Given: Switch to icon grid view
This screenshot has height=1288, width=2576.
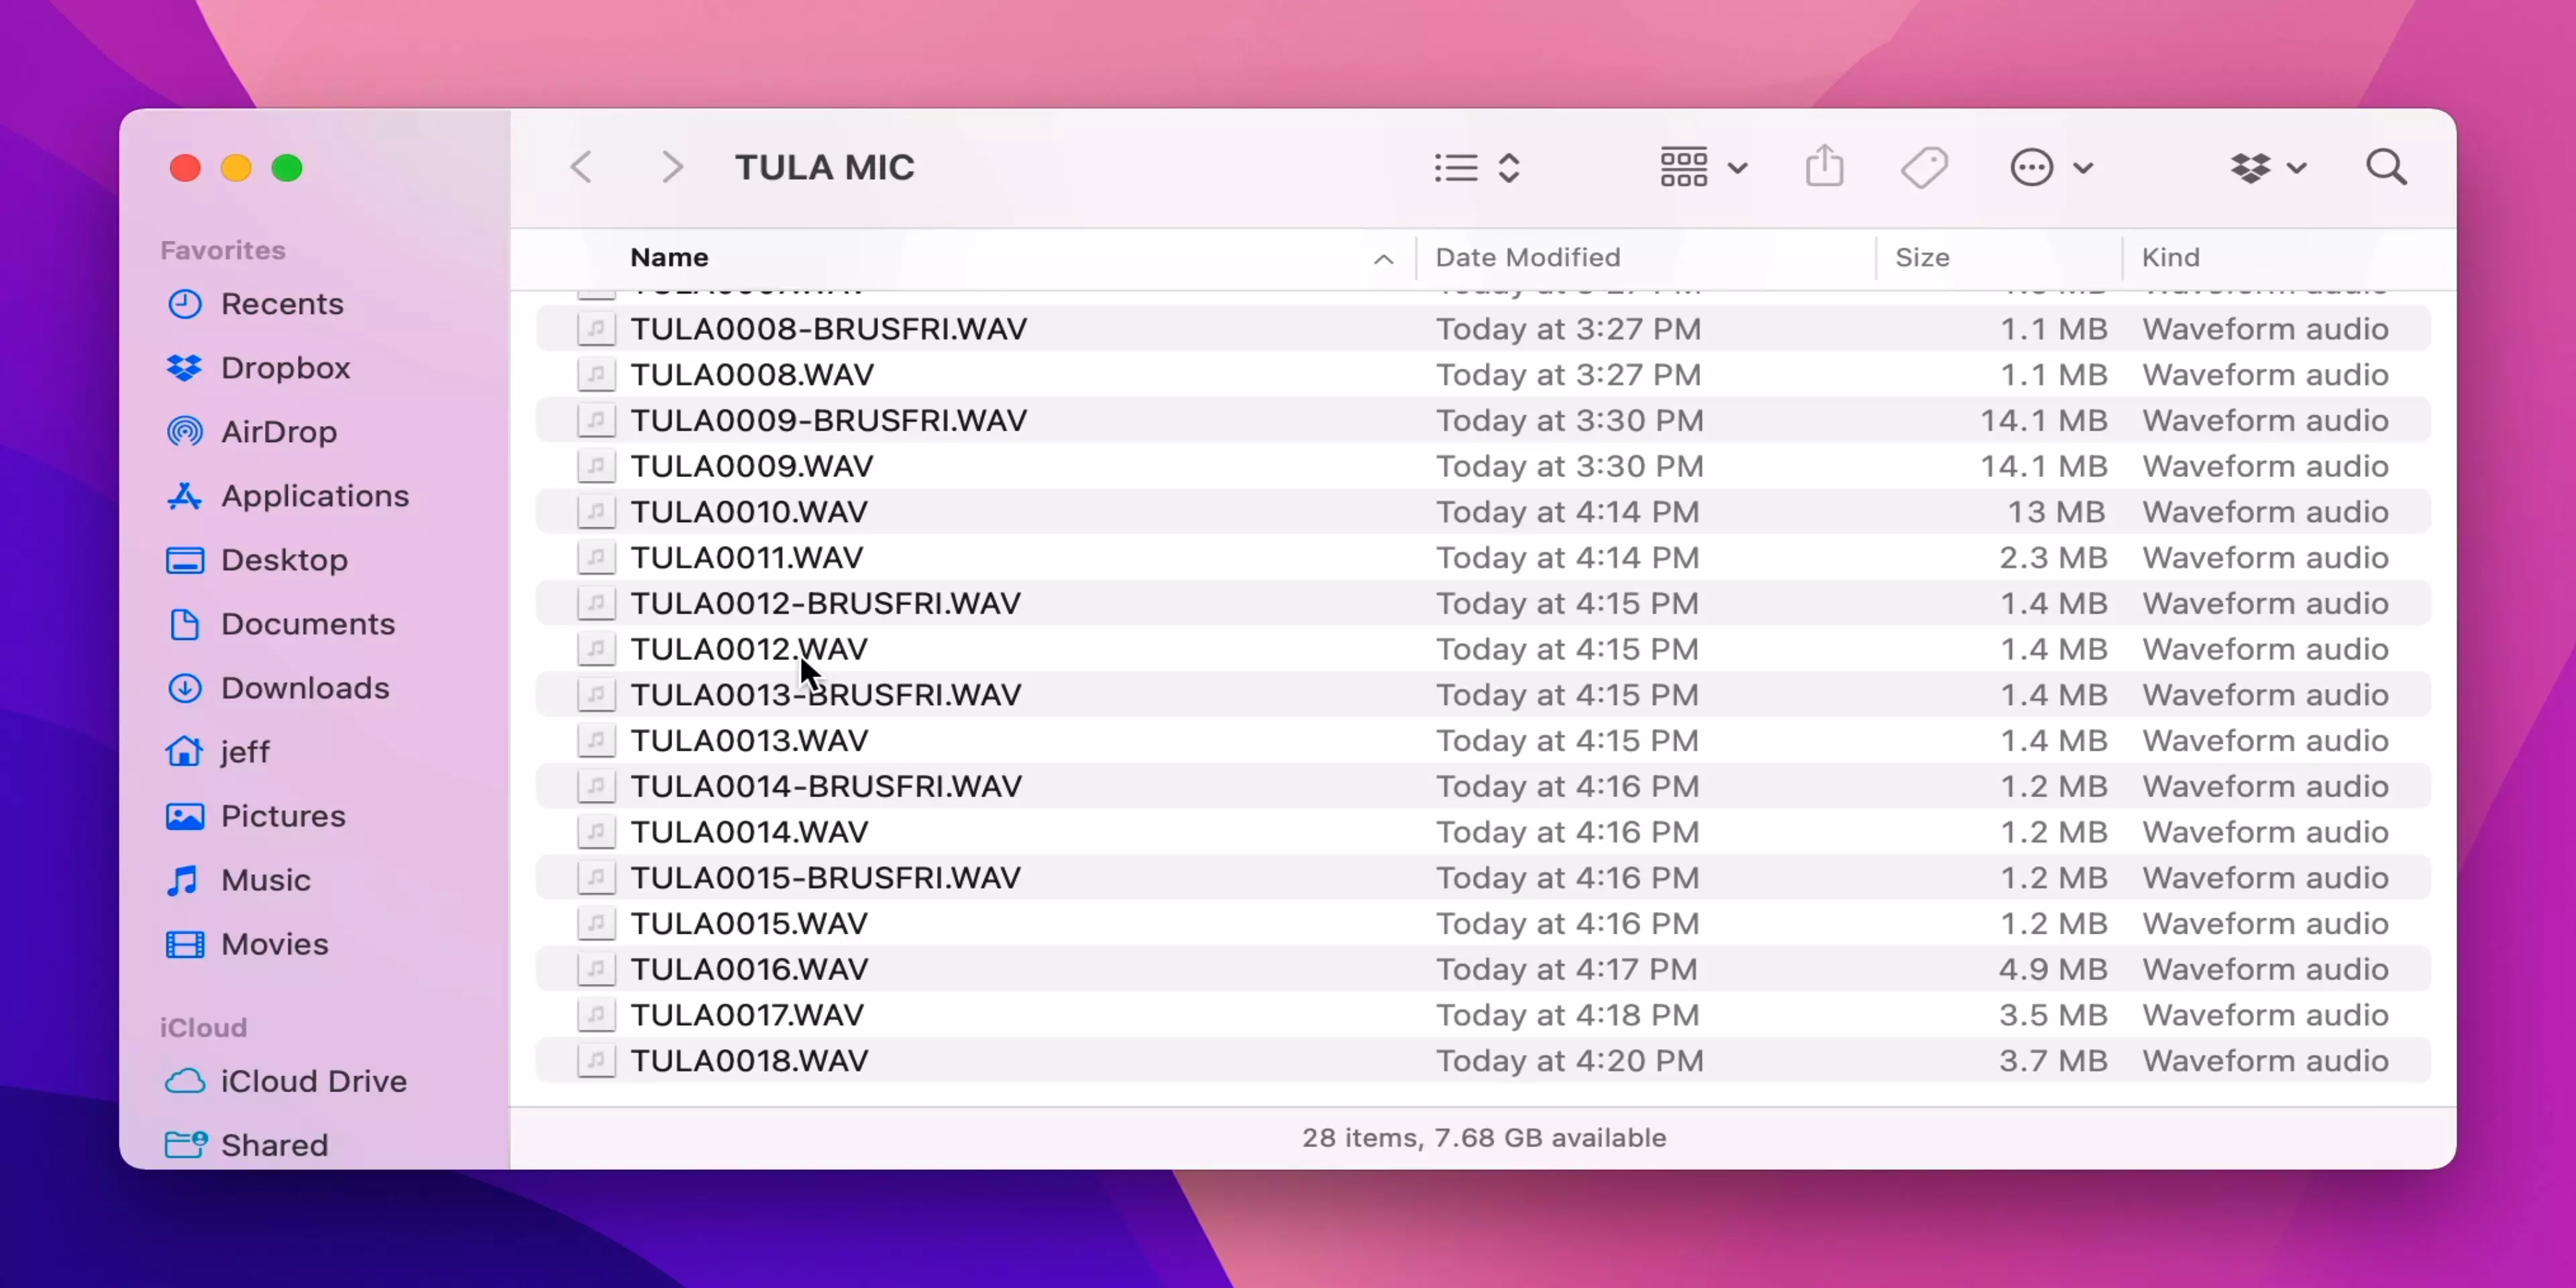Looking at the screenshot, I should [x=1682, y=166].
